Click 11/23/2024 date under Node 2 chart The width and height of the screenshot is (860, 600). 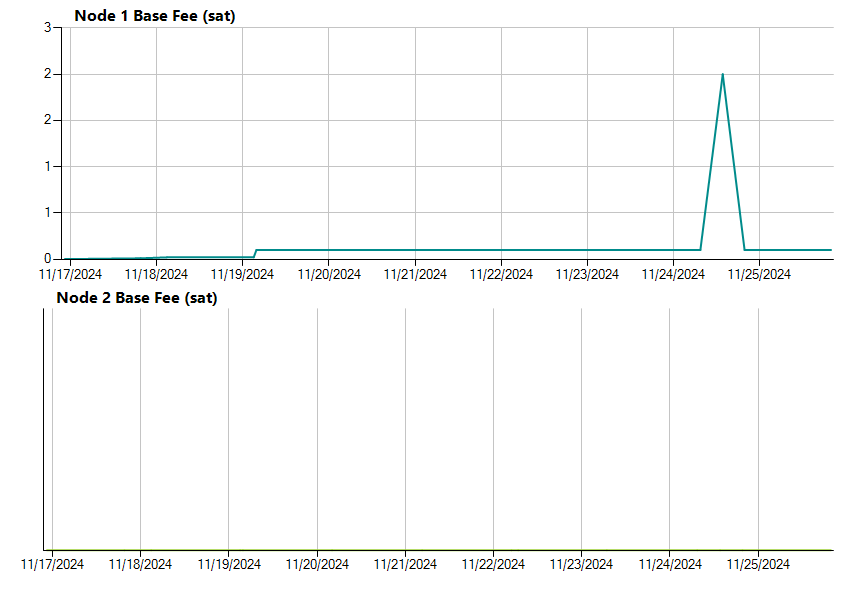581,564
